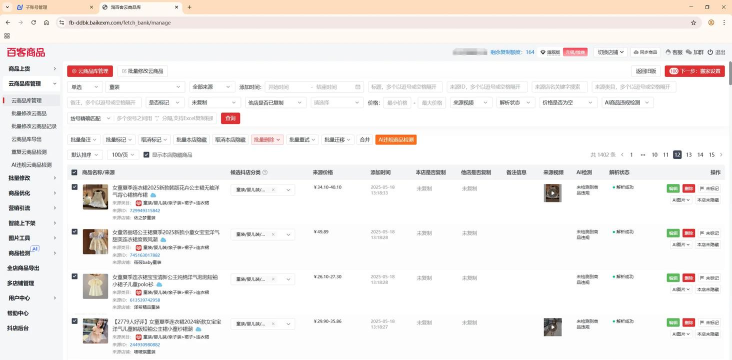This screenshot has height=360, width=732.
Task: Open the calendar icon in 添加时间 range
Action: (358, 87)
